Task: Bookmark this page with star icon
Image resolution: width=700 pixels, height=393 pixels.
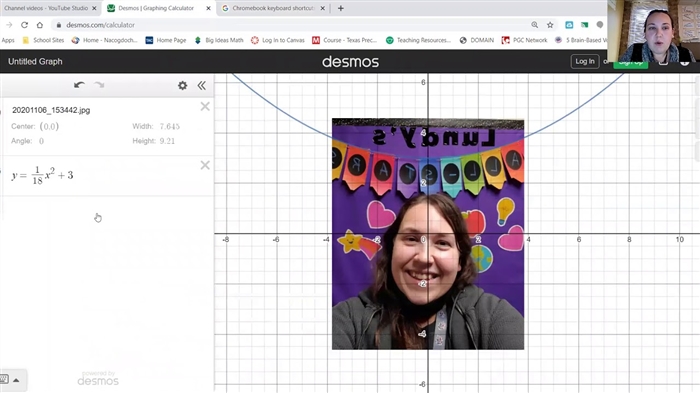Action: (x=550, y=25)
